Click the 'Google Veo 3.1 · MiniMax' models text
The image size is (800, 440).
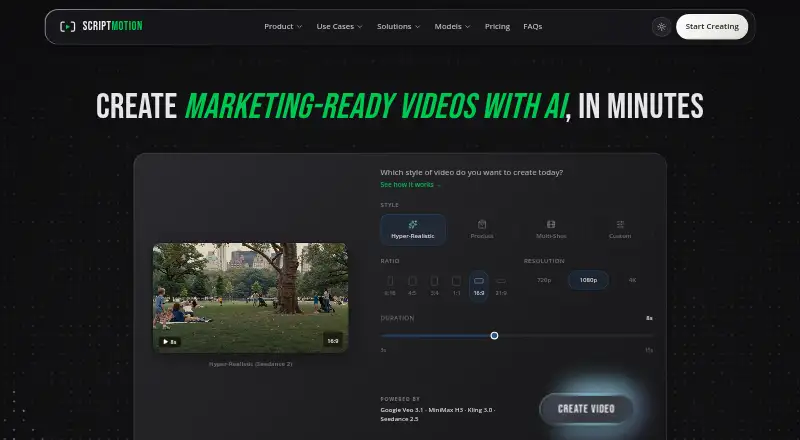[438, 414]
